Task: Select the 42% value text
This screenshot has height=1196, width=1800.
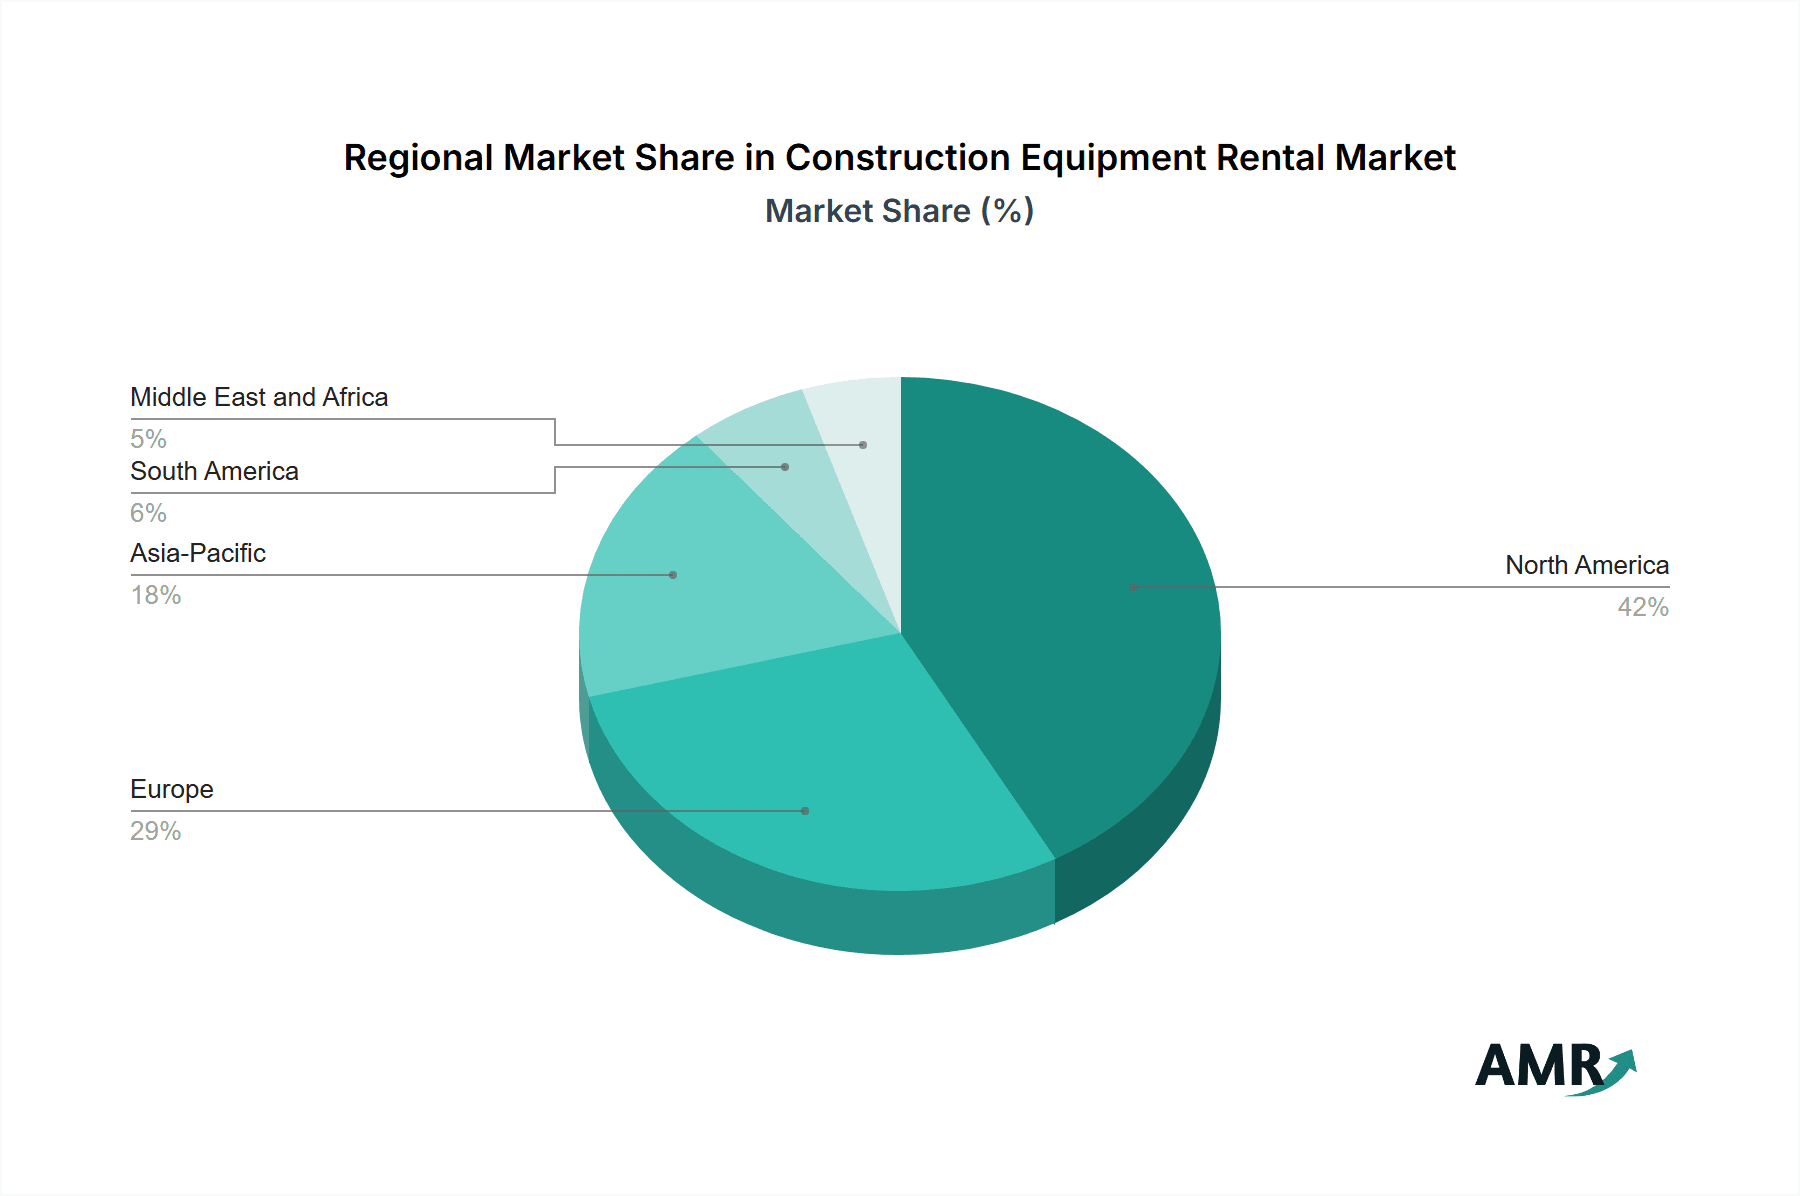Action: coord(1643,606)
